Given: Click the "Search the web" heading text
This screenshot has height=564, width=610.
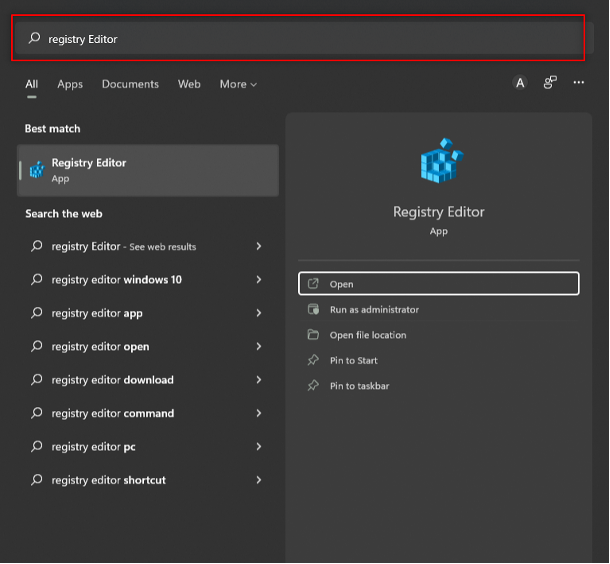Looking at the screenshot, I should point(64,214).
